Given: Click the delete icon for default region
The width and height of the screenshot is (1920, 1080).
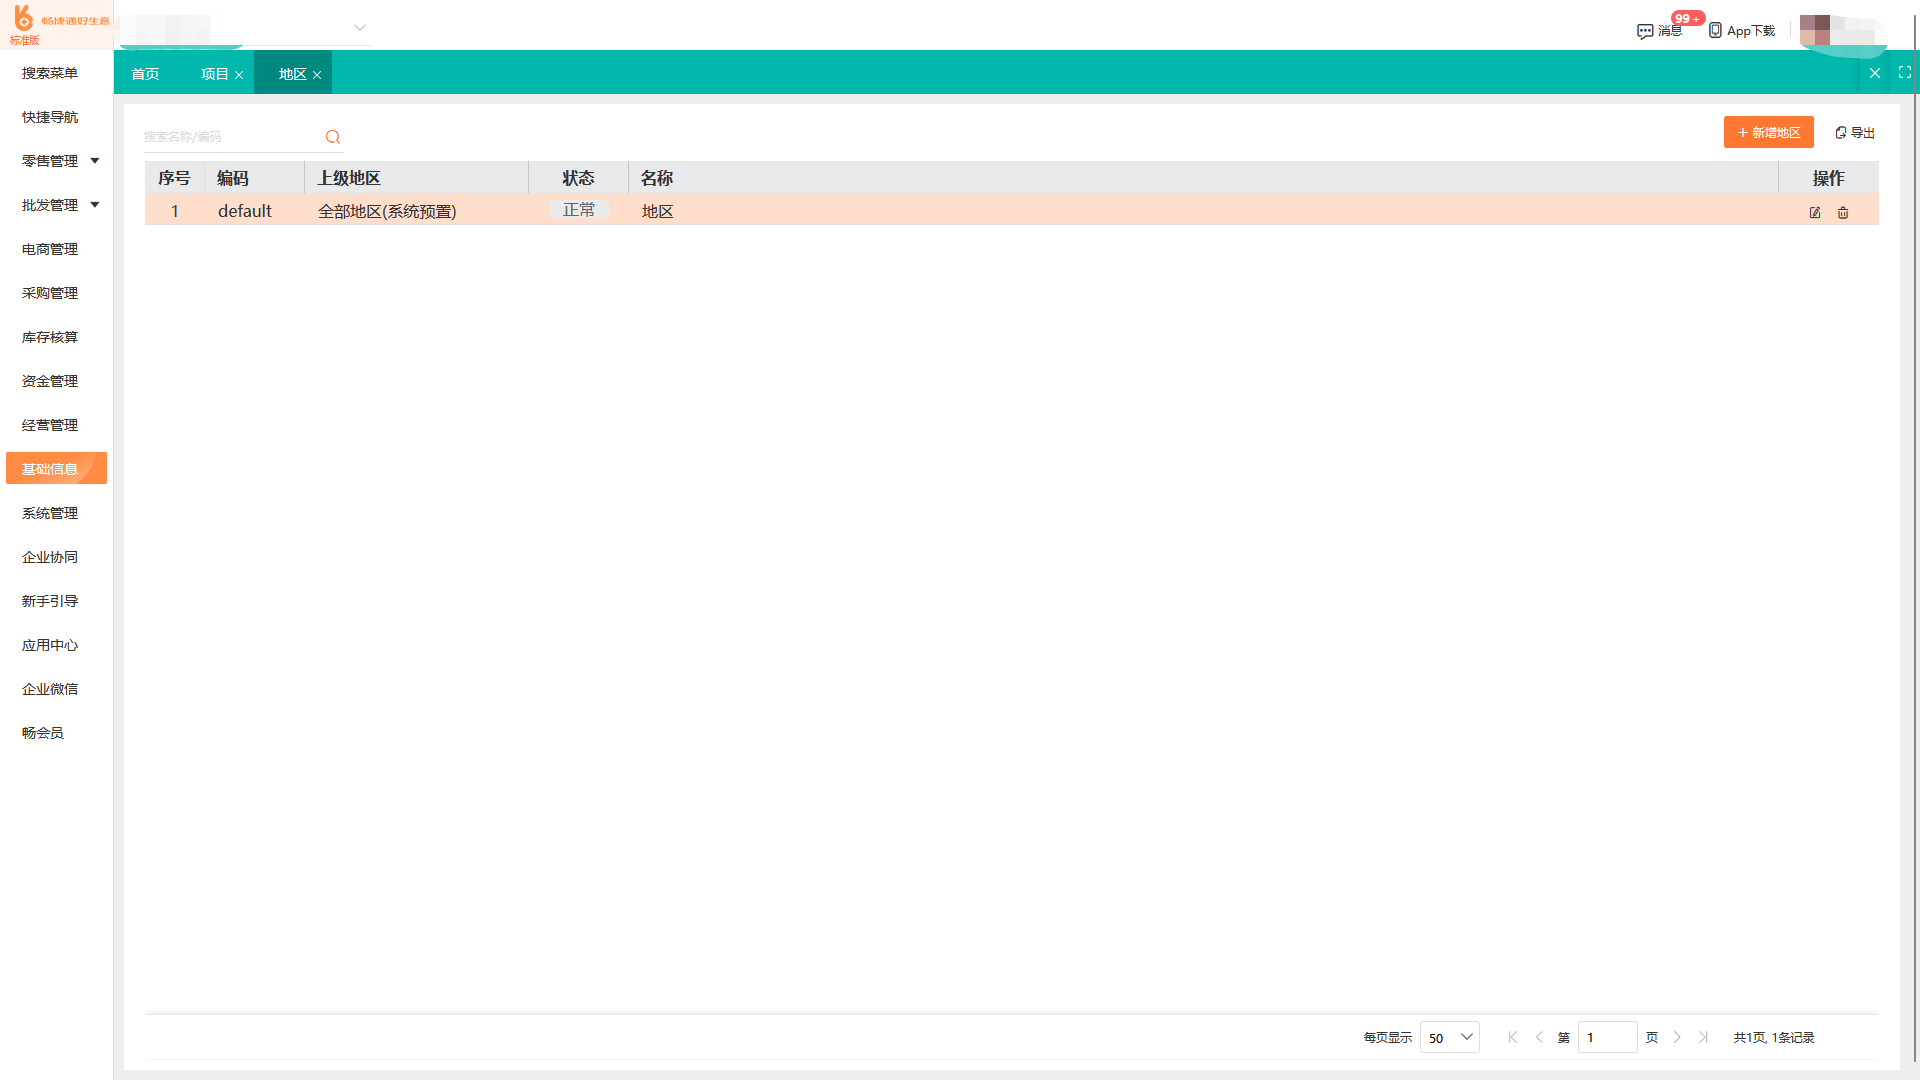Looking at the screenshot, I should (x=1844, y=211).
